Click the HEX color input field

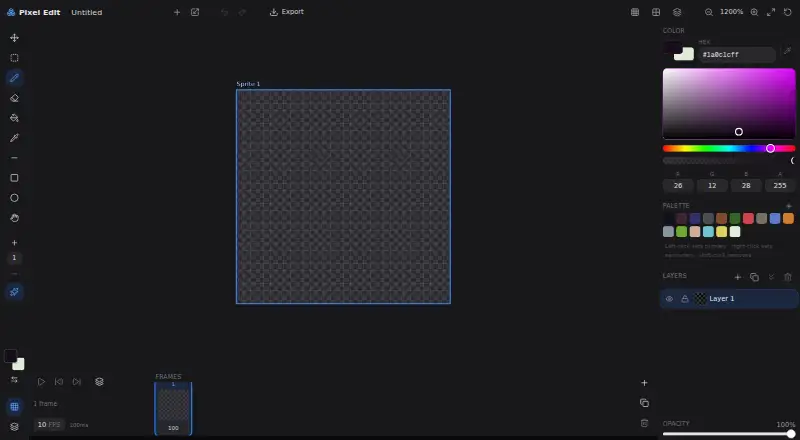737,55
